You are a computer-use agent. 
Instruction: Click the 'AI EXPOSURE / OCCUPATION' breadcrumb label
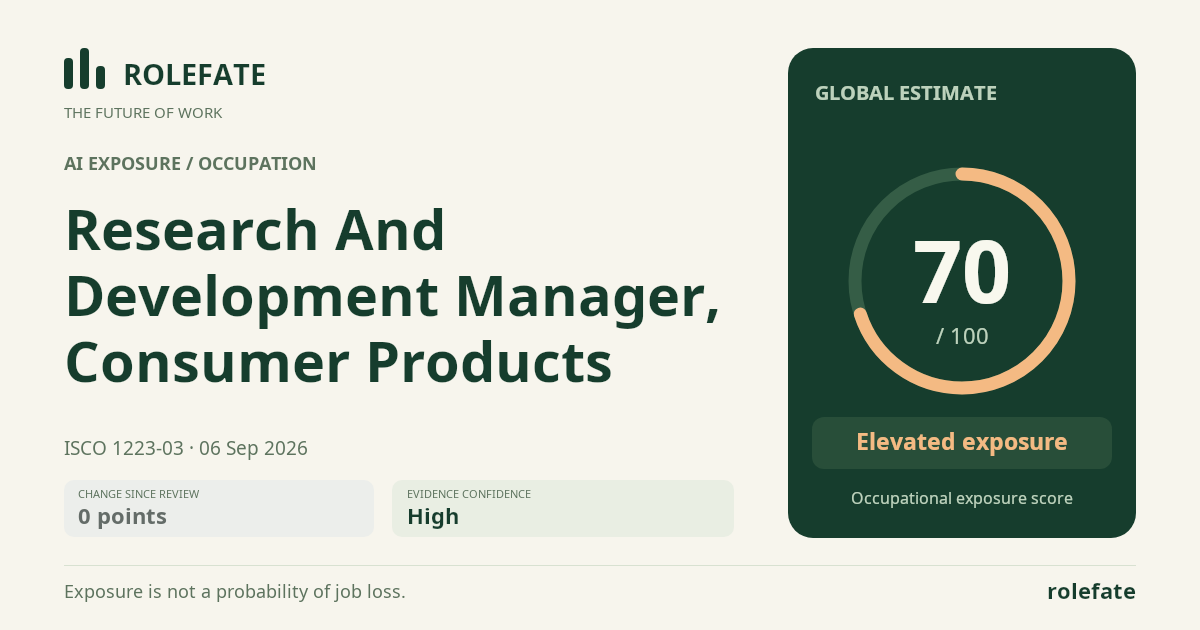pyautogui.click(x=190, y=164)
